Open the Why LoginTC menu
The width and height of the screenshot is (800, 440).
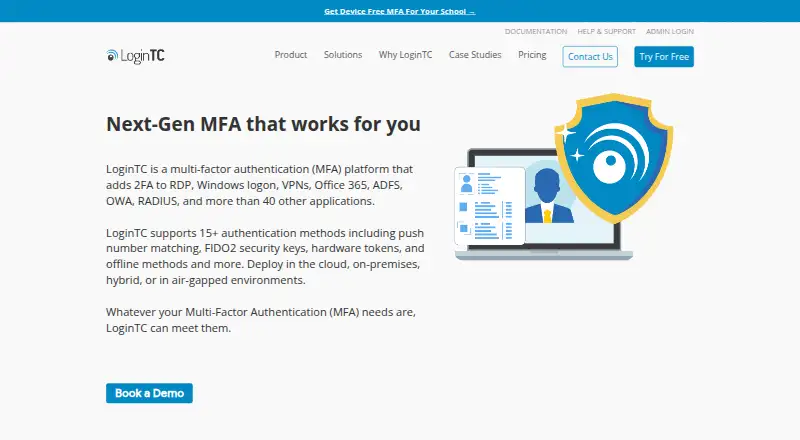tap(405, 55)
